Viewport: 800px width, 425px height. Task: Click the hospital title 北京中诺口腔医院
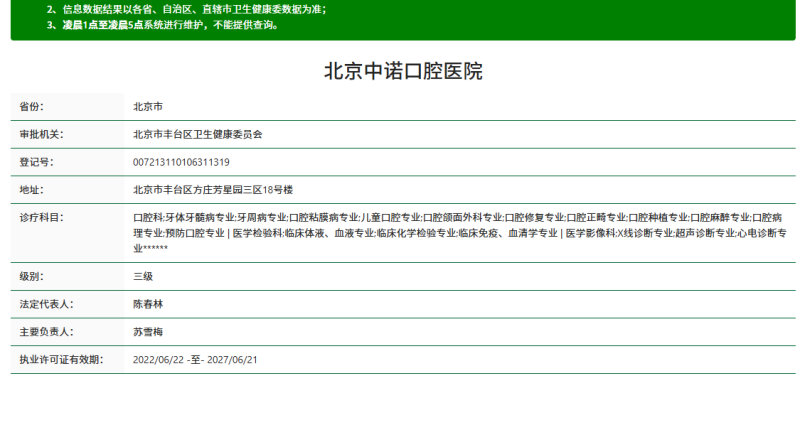click(x=403, y=71)
